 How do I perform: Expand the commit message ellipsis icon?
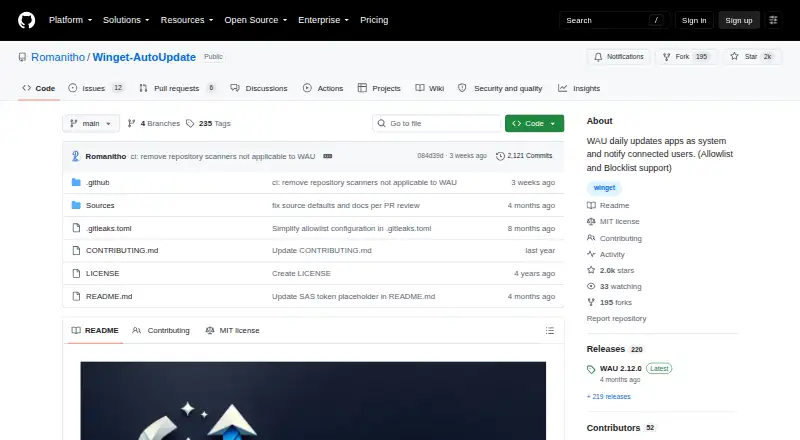328,156
